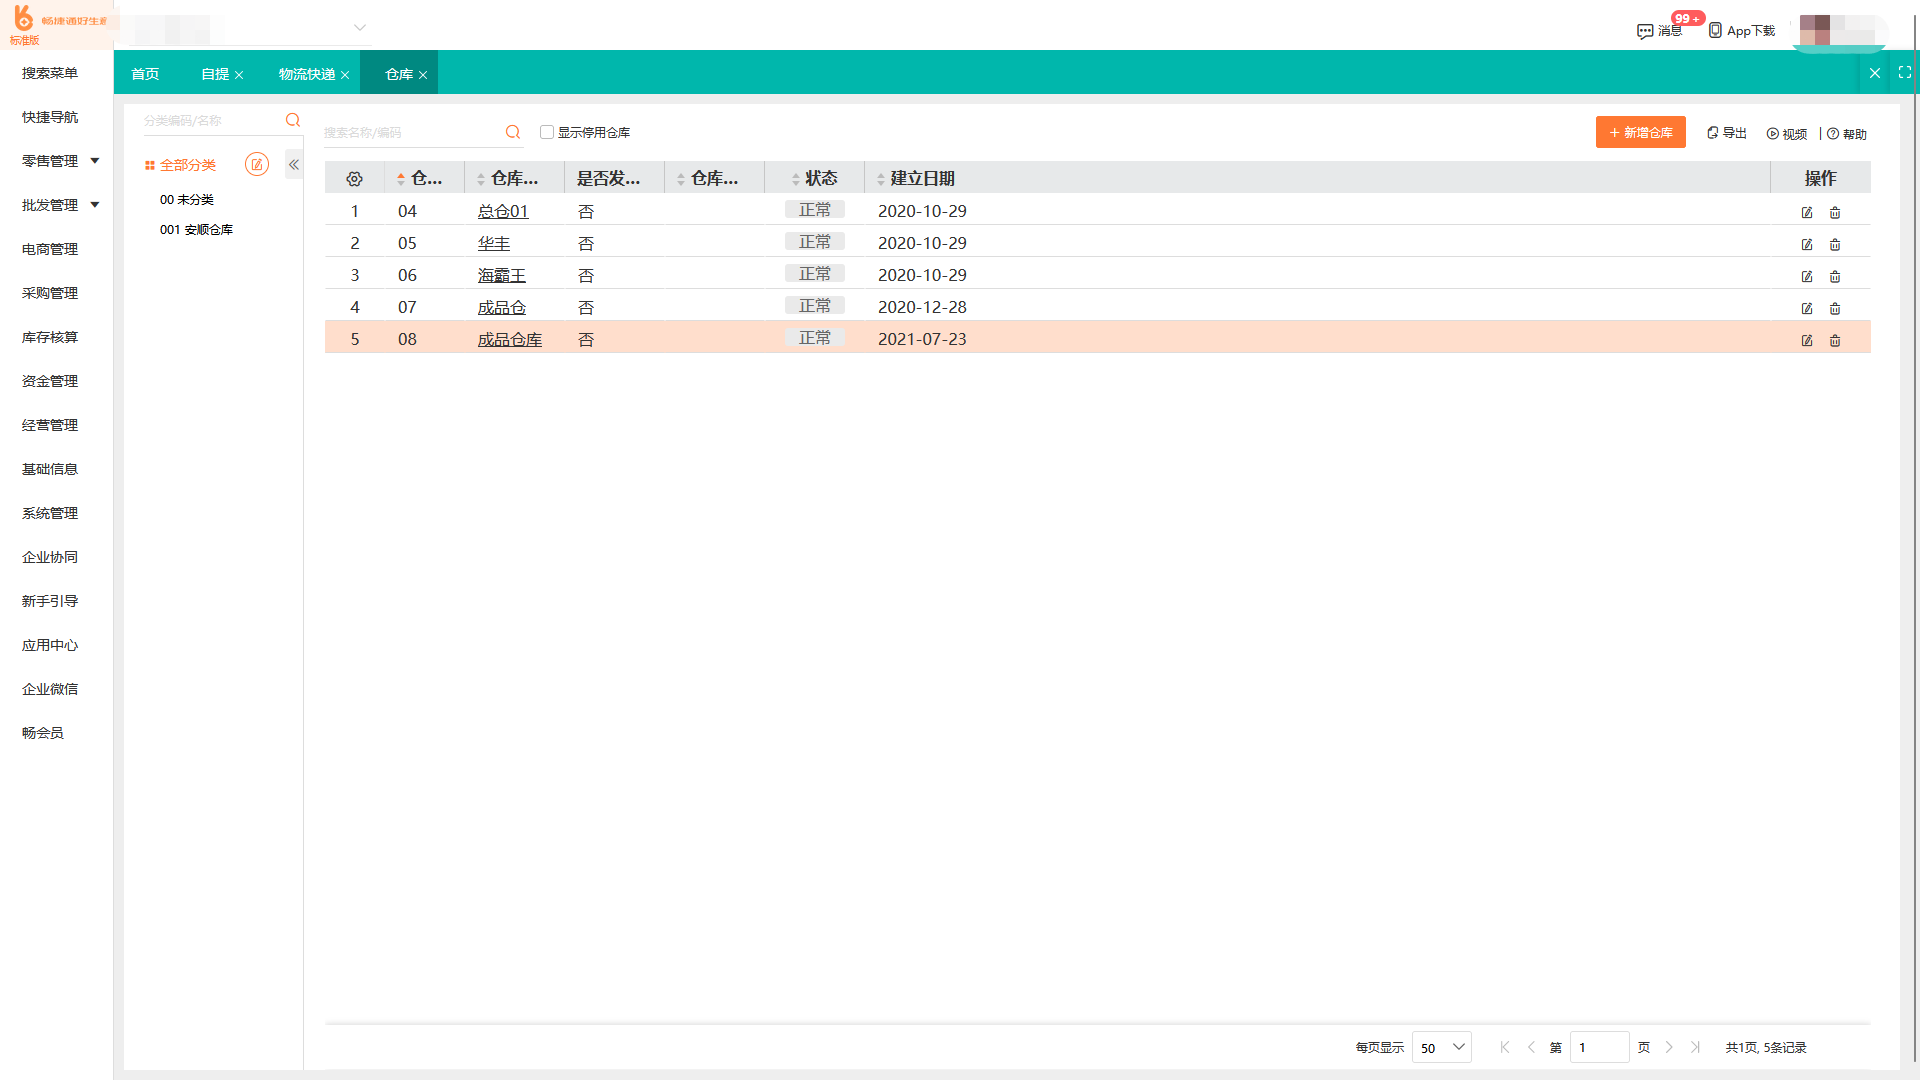Click the delete icon for 成品仓库 row 5

click(1834, 339)
